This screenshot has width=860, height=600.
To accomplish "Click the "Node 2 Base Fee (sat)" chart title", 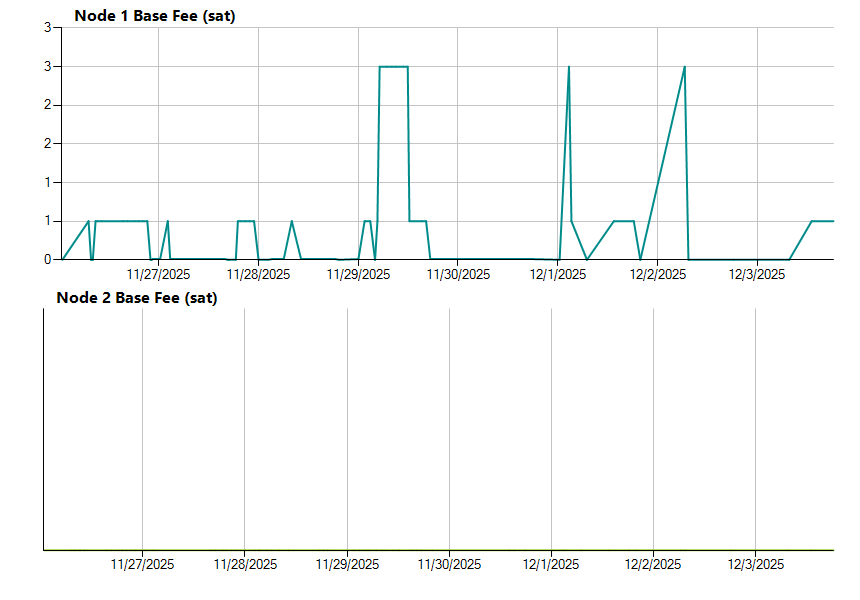I will 137,297.
